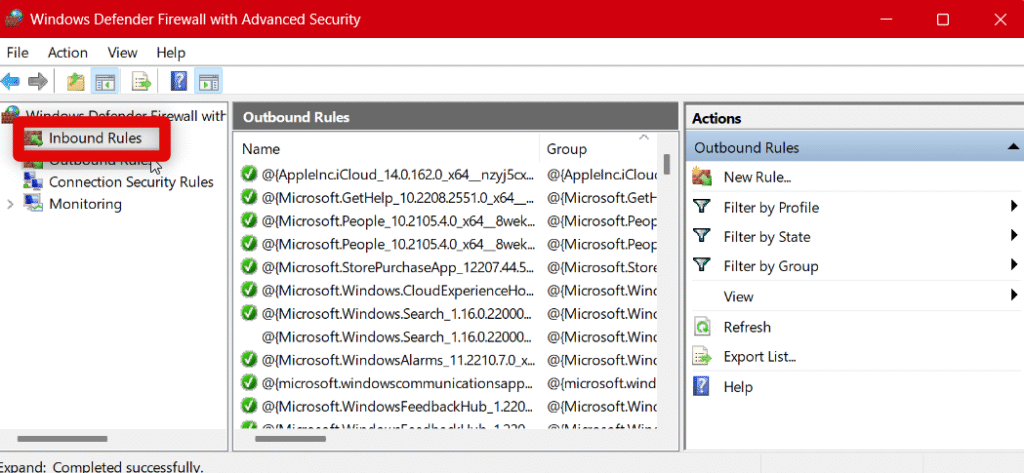1024x473 pixels.
Task: Open the View menu in menu bar
Action: tap(122, 52)
